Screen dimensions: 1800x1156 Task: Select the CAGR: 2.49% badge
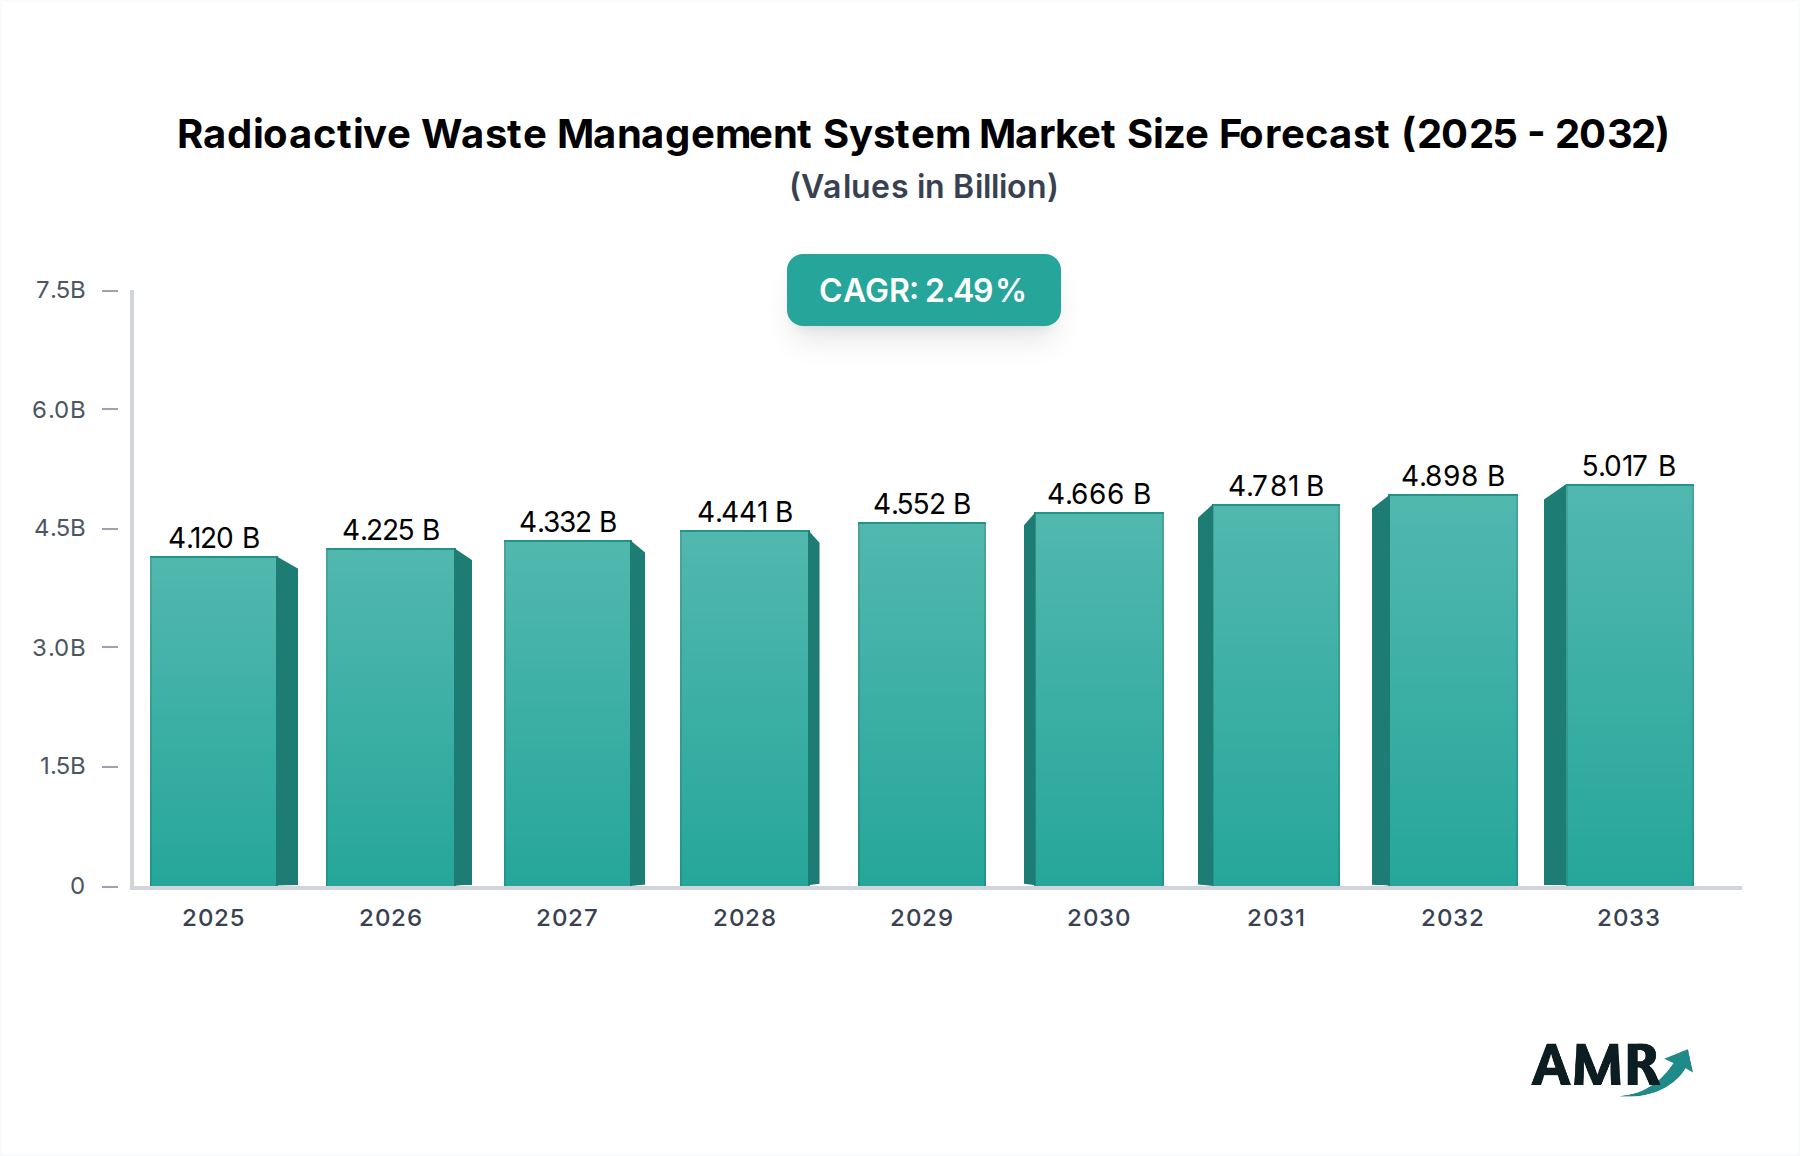(x=922, y=291)
